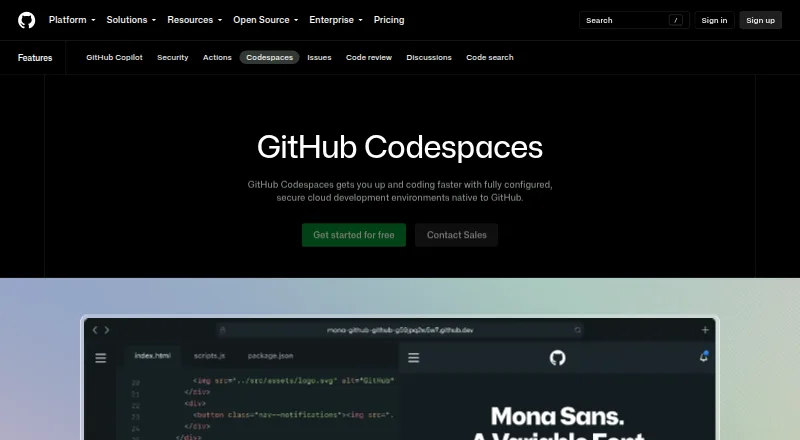Go to the Code review feature tab
This screenshot has width=800, height=440.
(x=369, y=58)
